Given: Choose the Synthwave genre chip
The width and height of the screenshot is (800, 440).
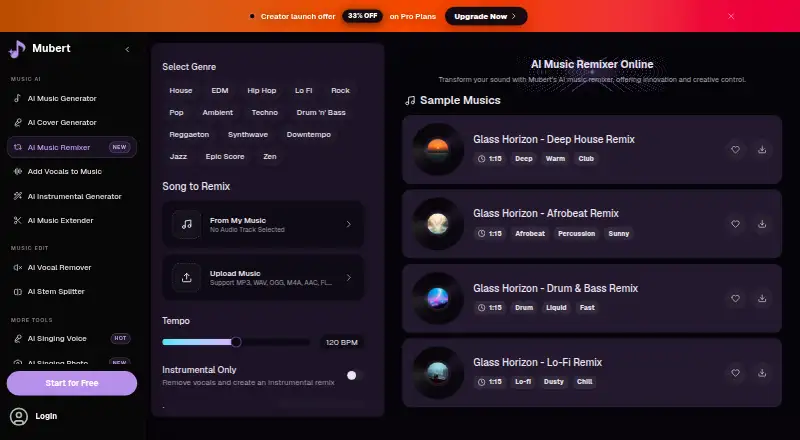Looking at the screenshot, I should 248,134.
